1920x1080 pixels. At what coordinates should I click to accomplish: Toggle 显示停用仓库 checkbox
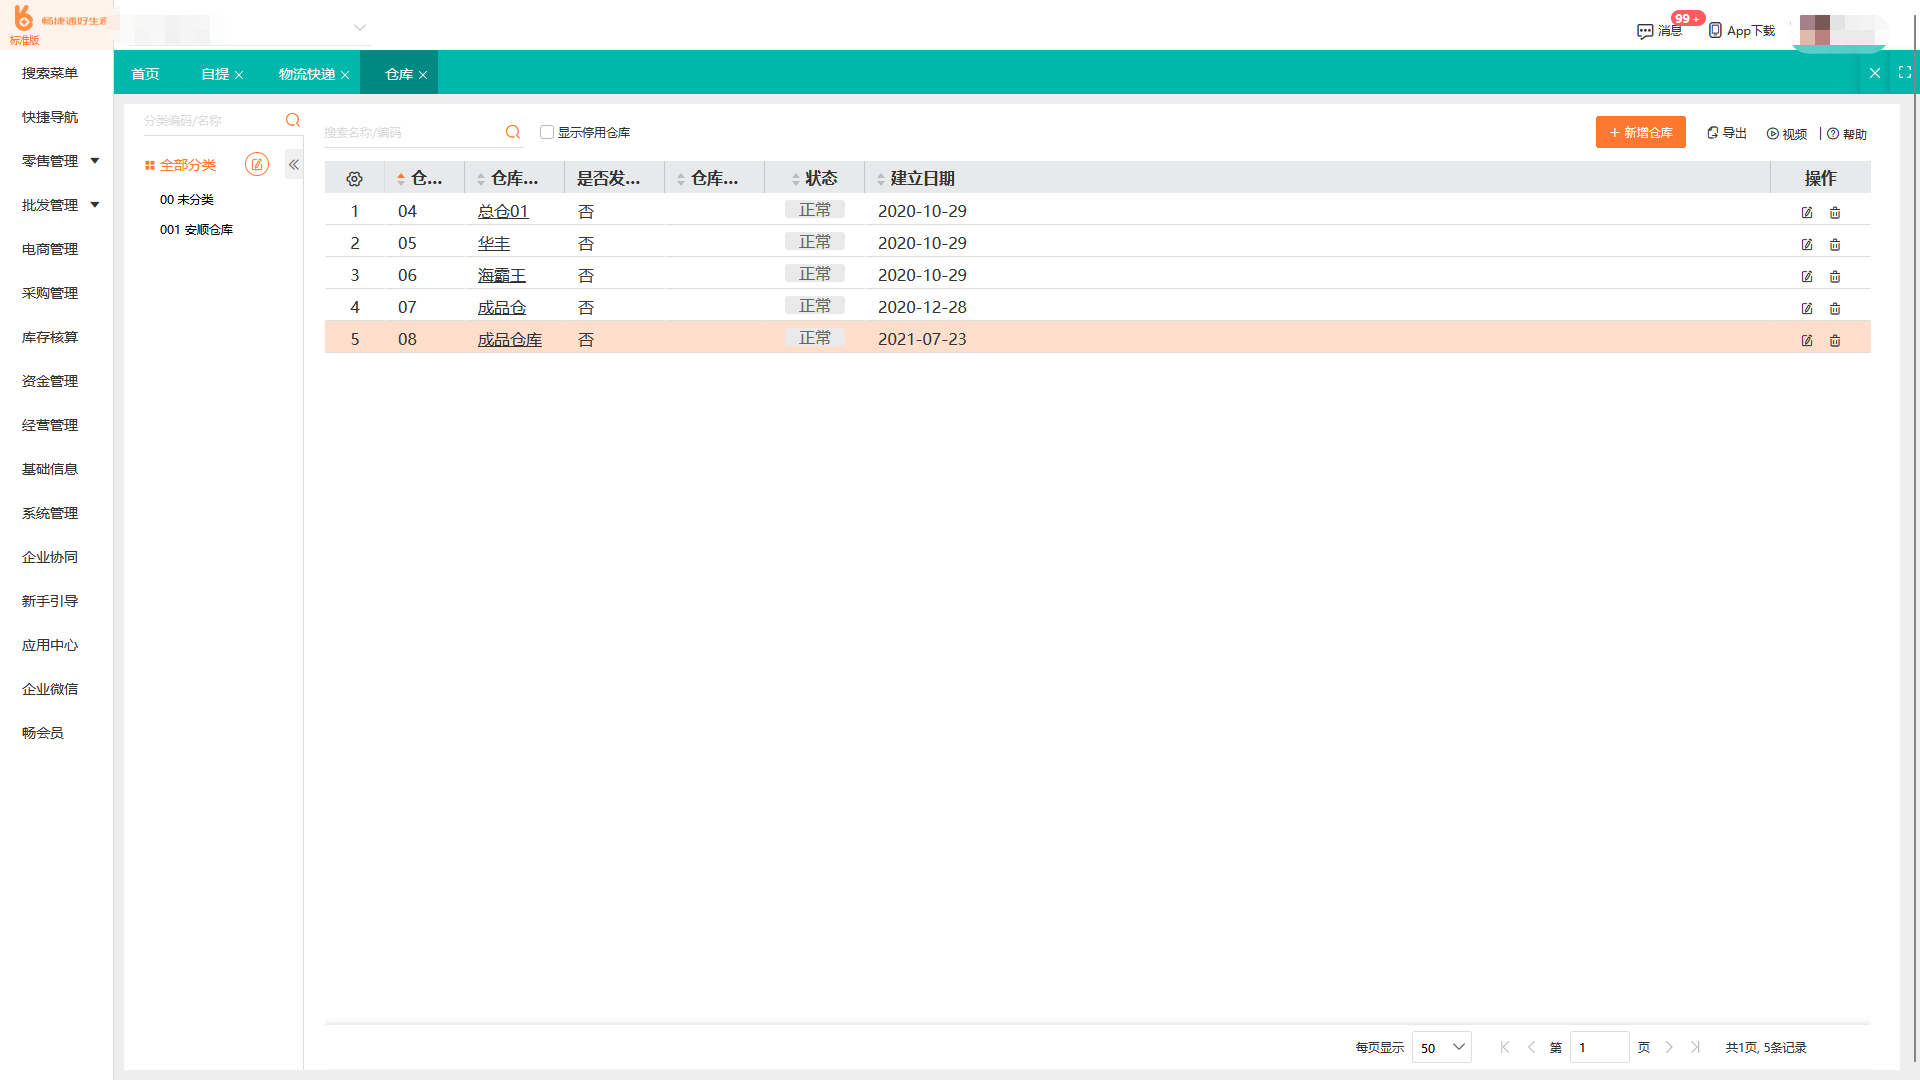click(546, 132)
